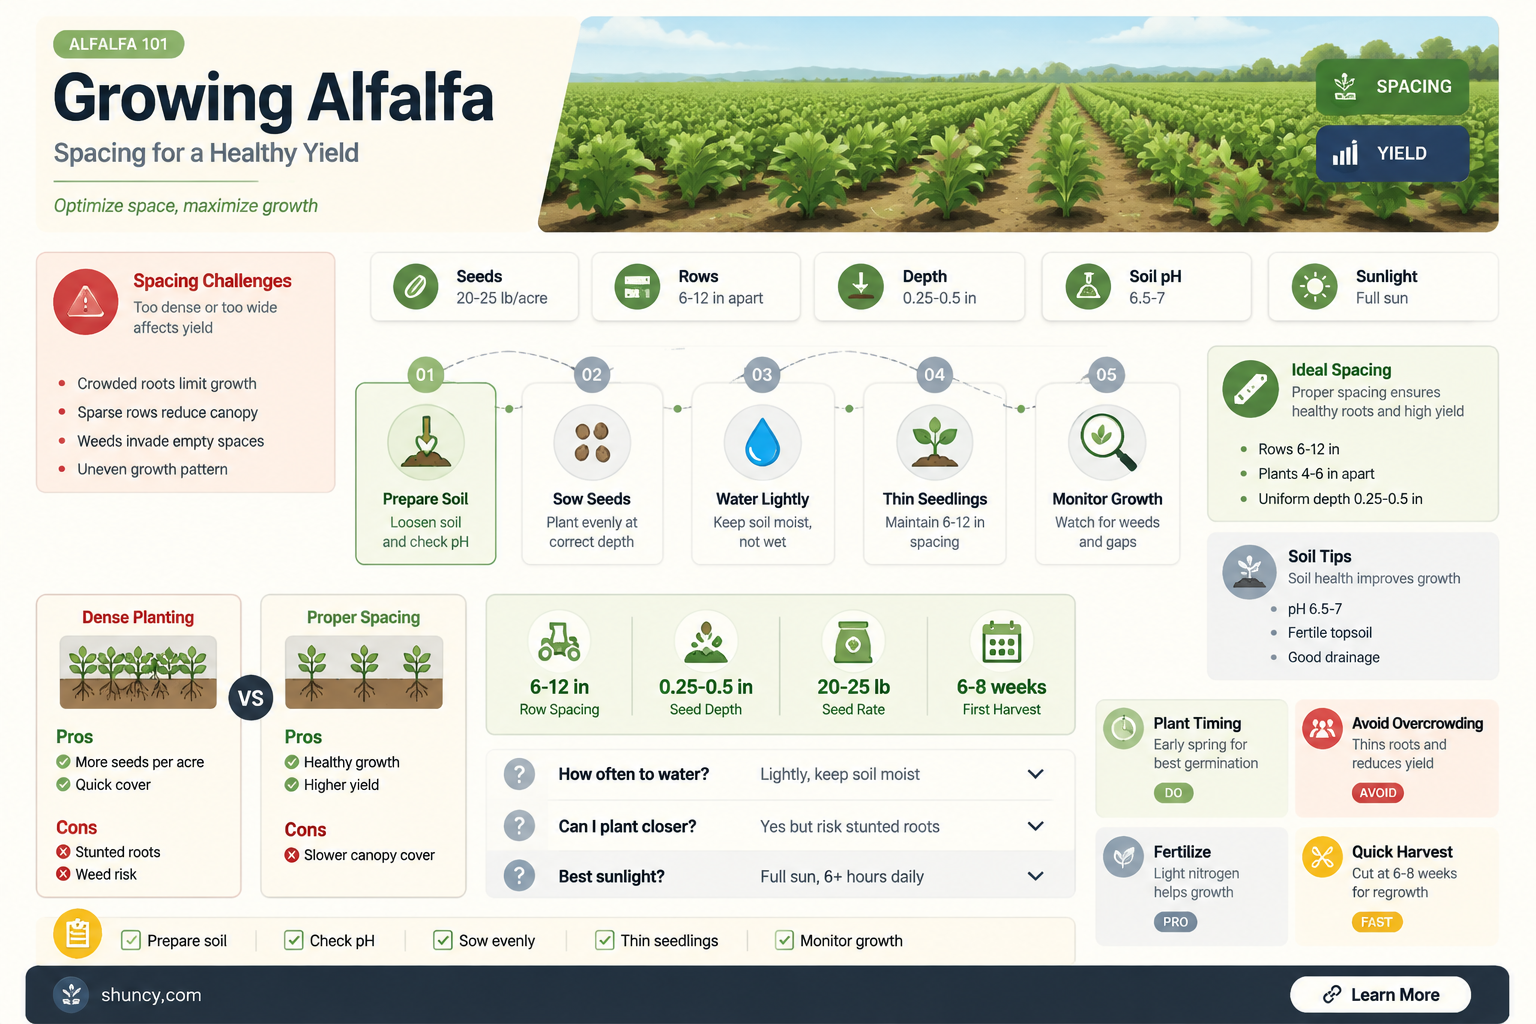Open step 02 Sow Seeds card
Screen dimensions: 1536x1024
click(x=592, y=473)
